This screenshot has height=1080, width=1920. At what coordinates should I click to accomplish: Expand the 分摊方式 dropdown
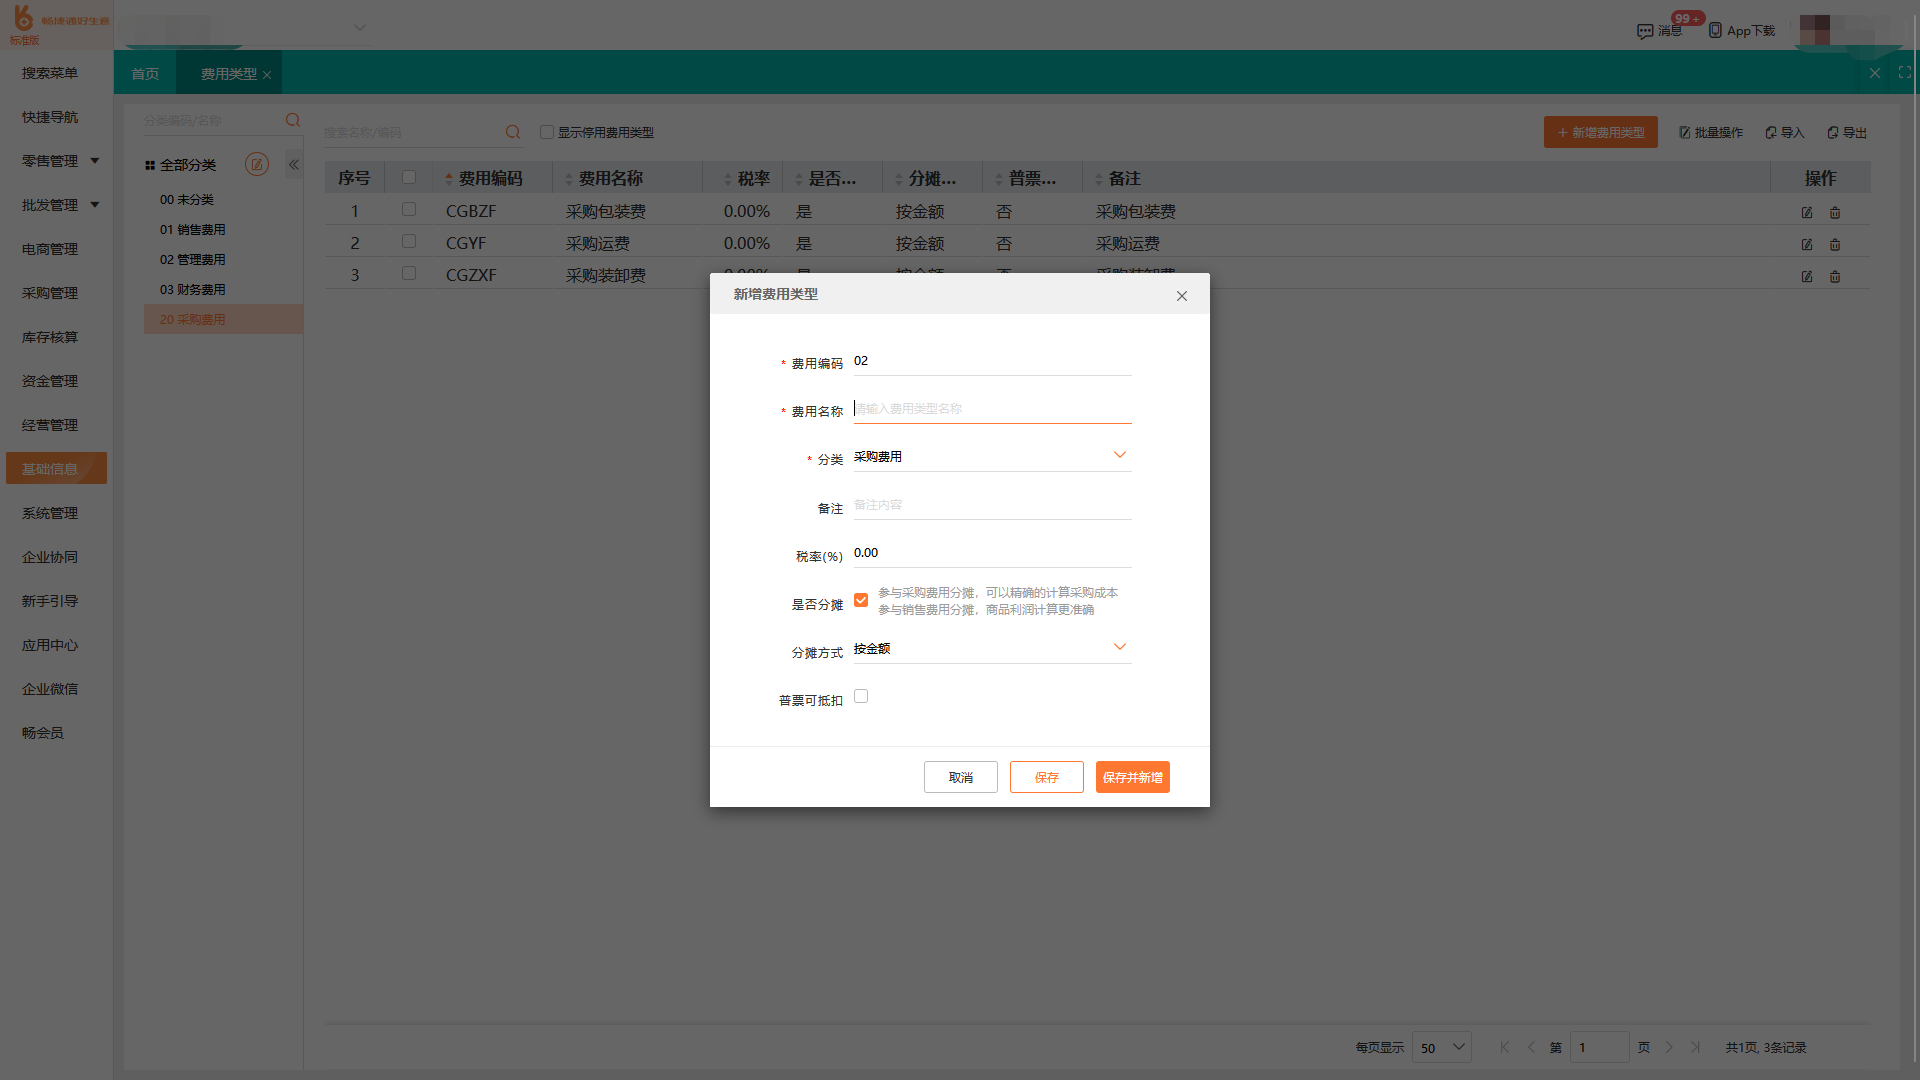coord(1118,647)
